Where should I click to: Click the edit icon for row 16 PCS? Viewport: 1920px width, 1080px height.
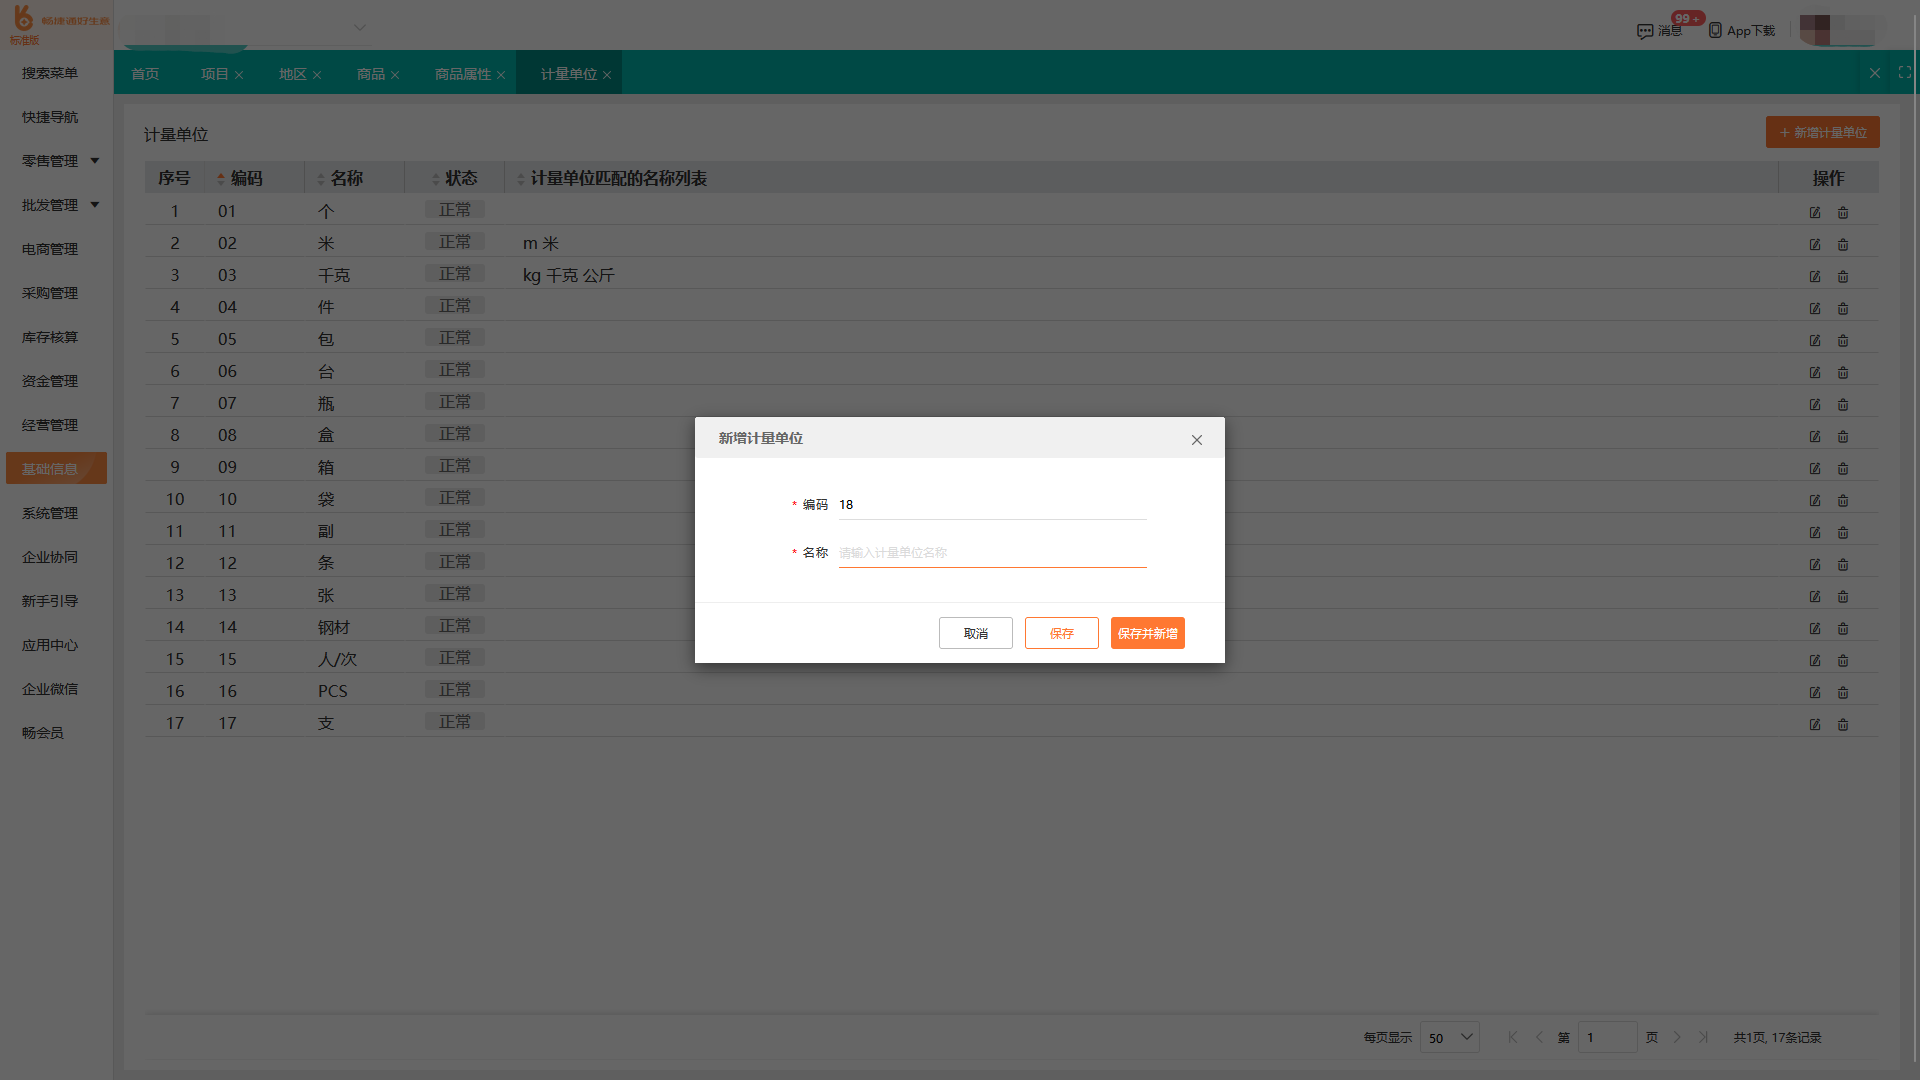click(1815, 691)
